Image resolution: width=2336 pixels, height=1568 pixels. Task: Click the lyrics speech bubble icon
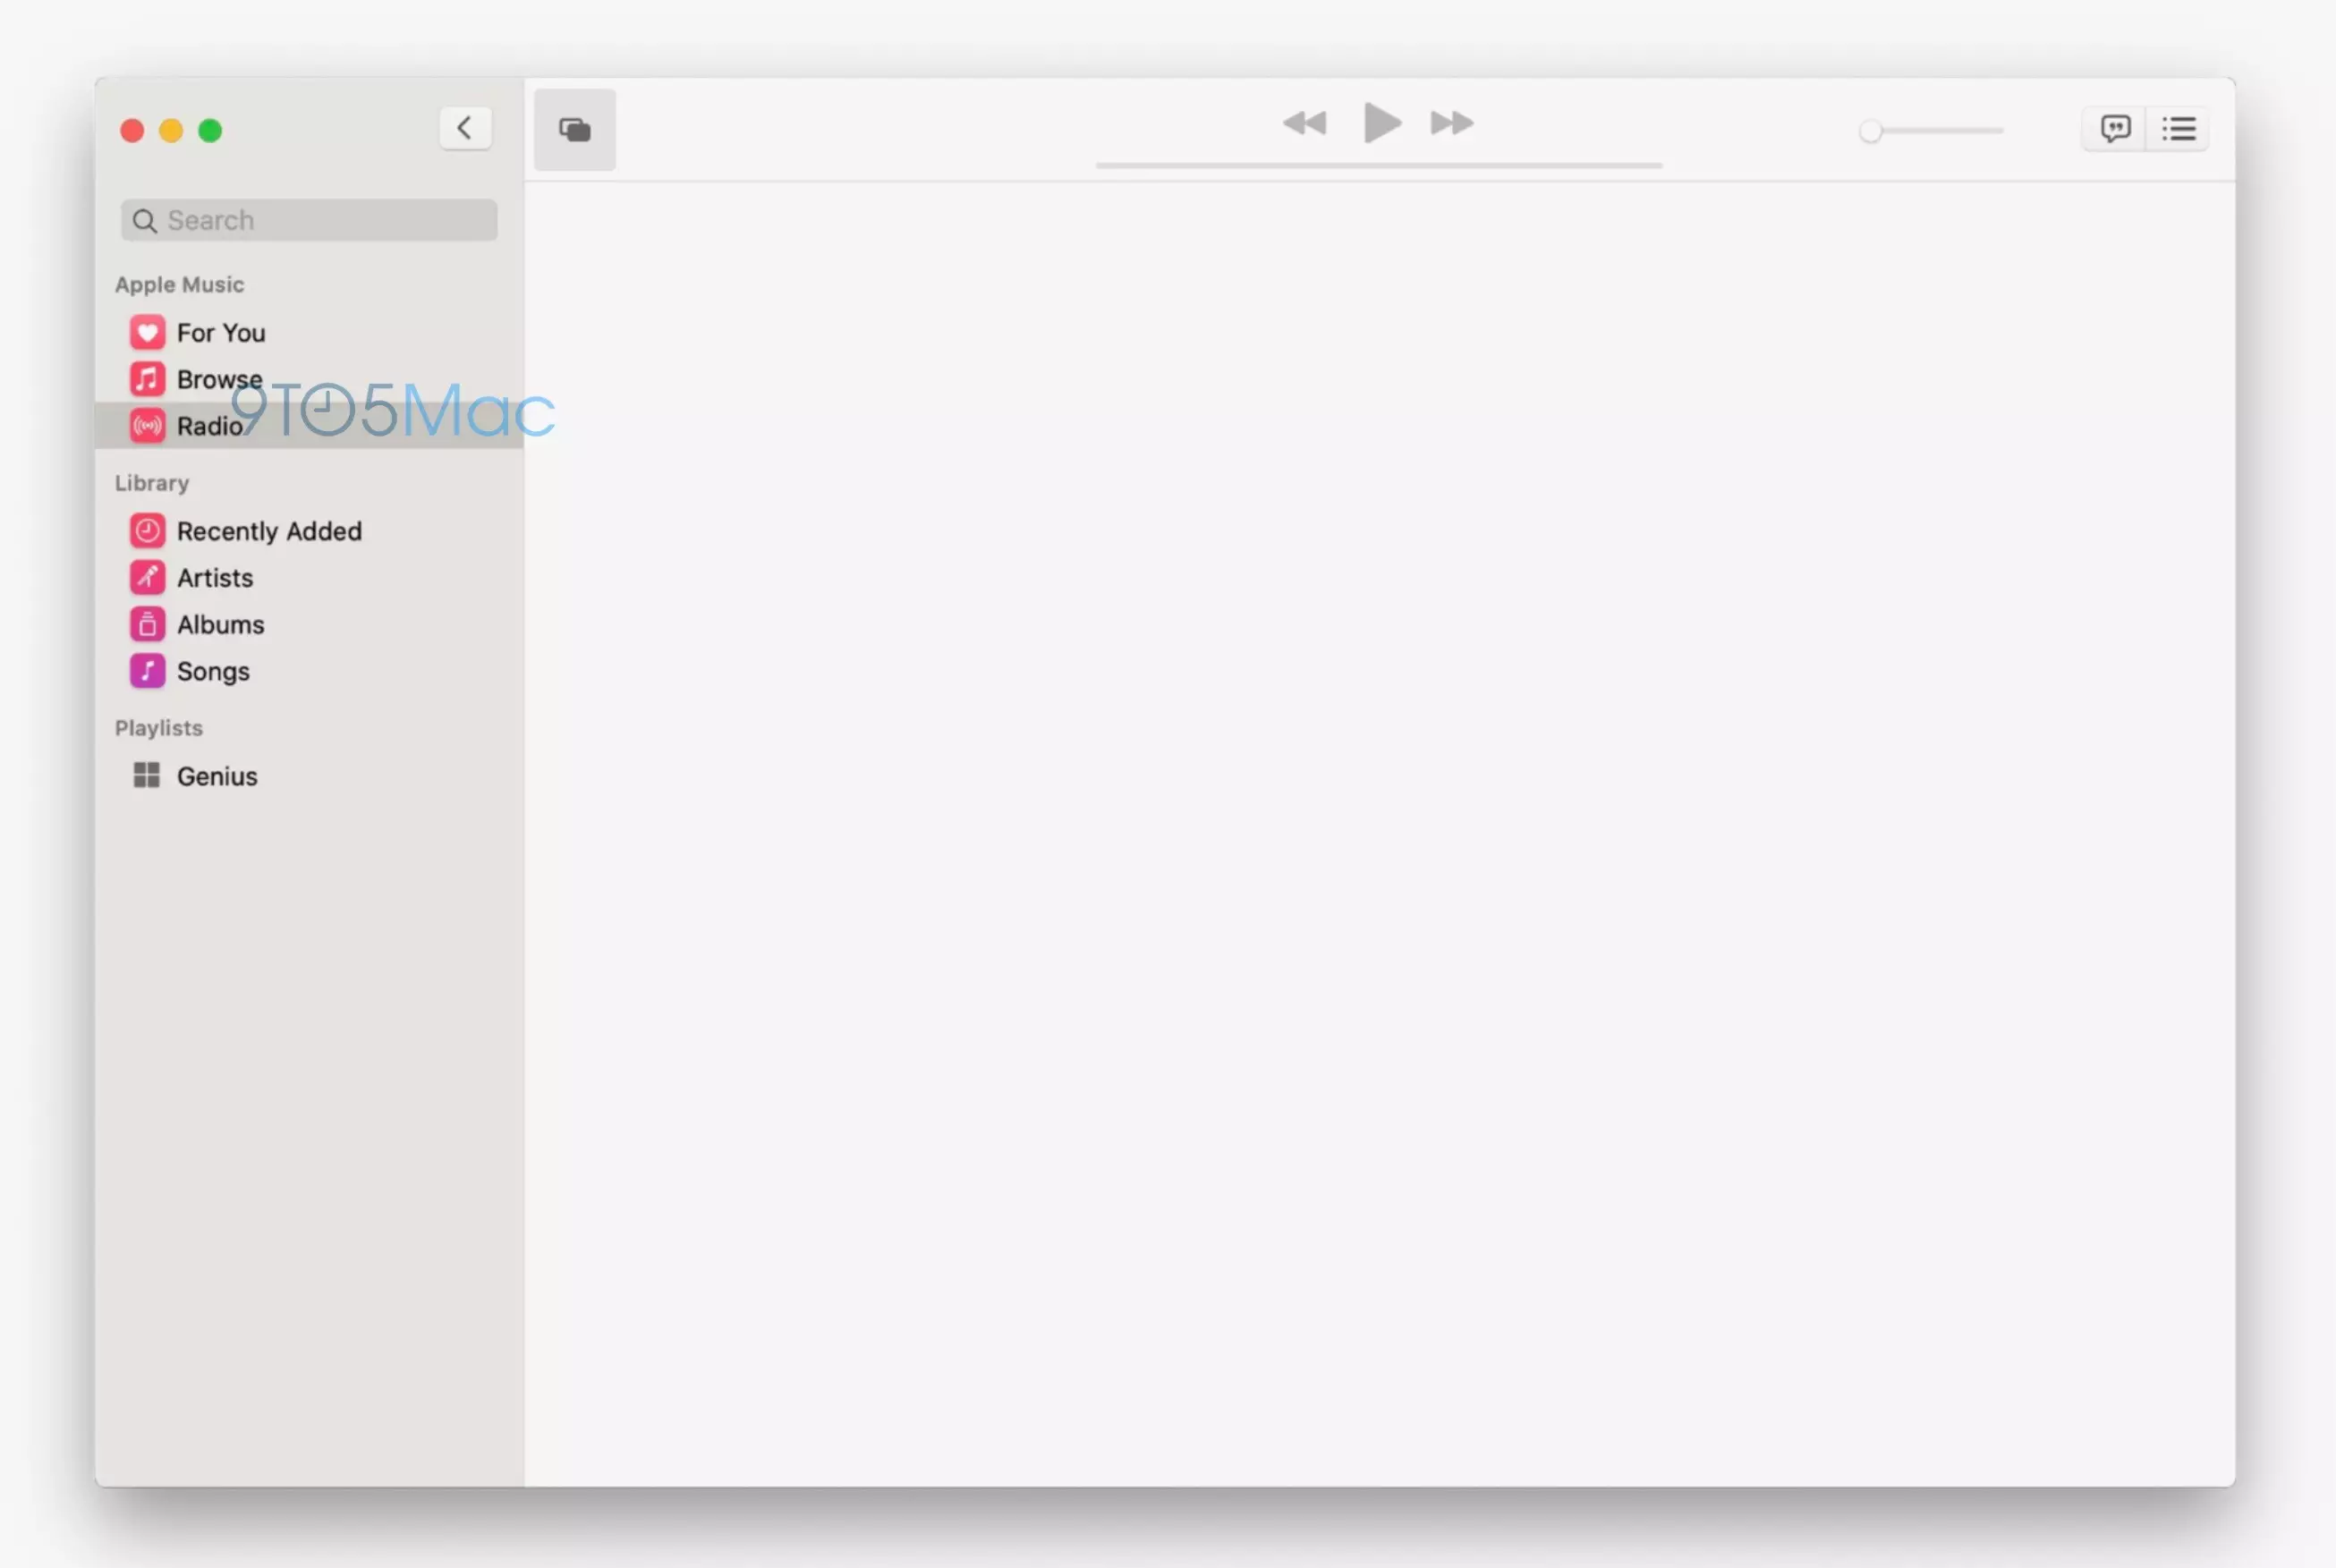click(2116, 128)
